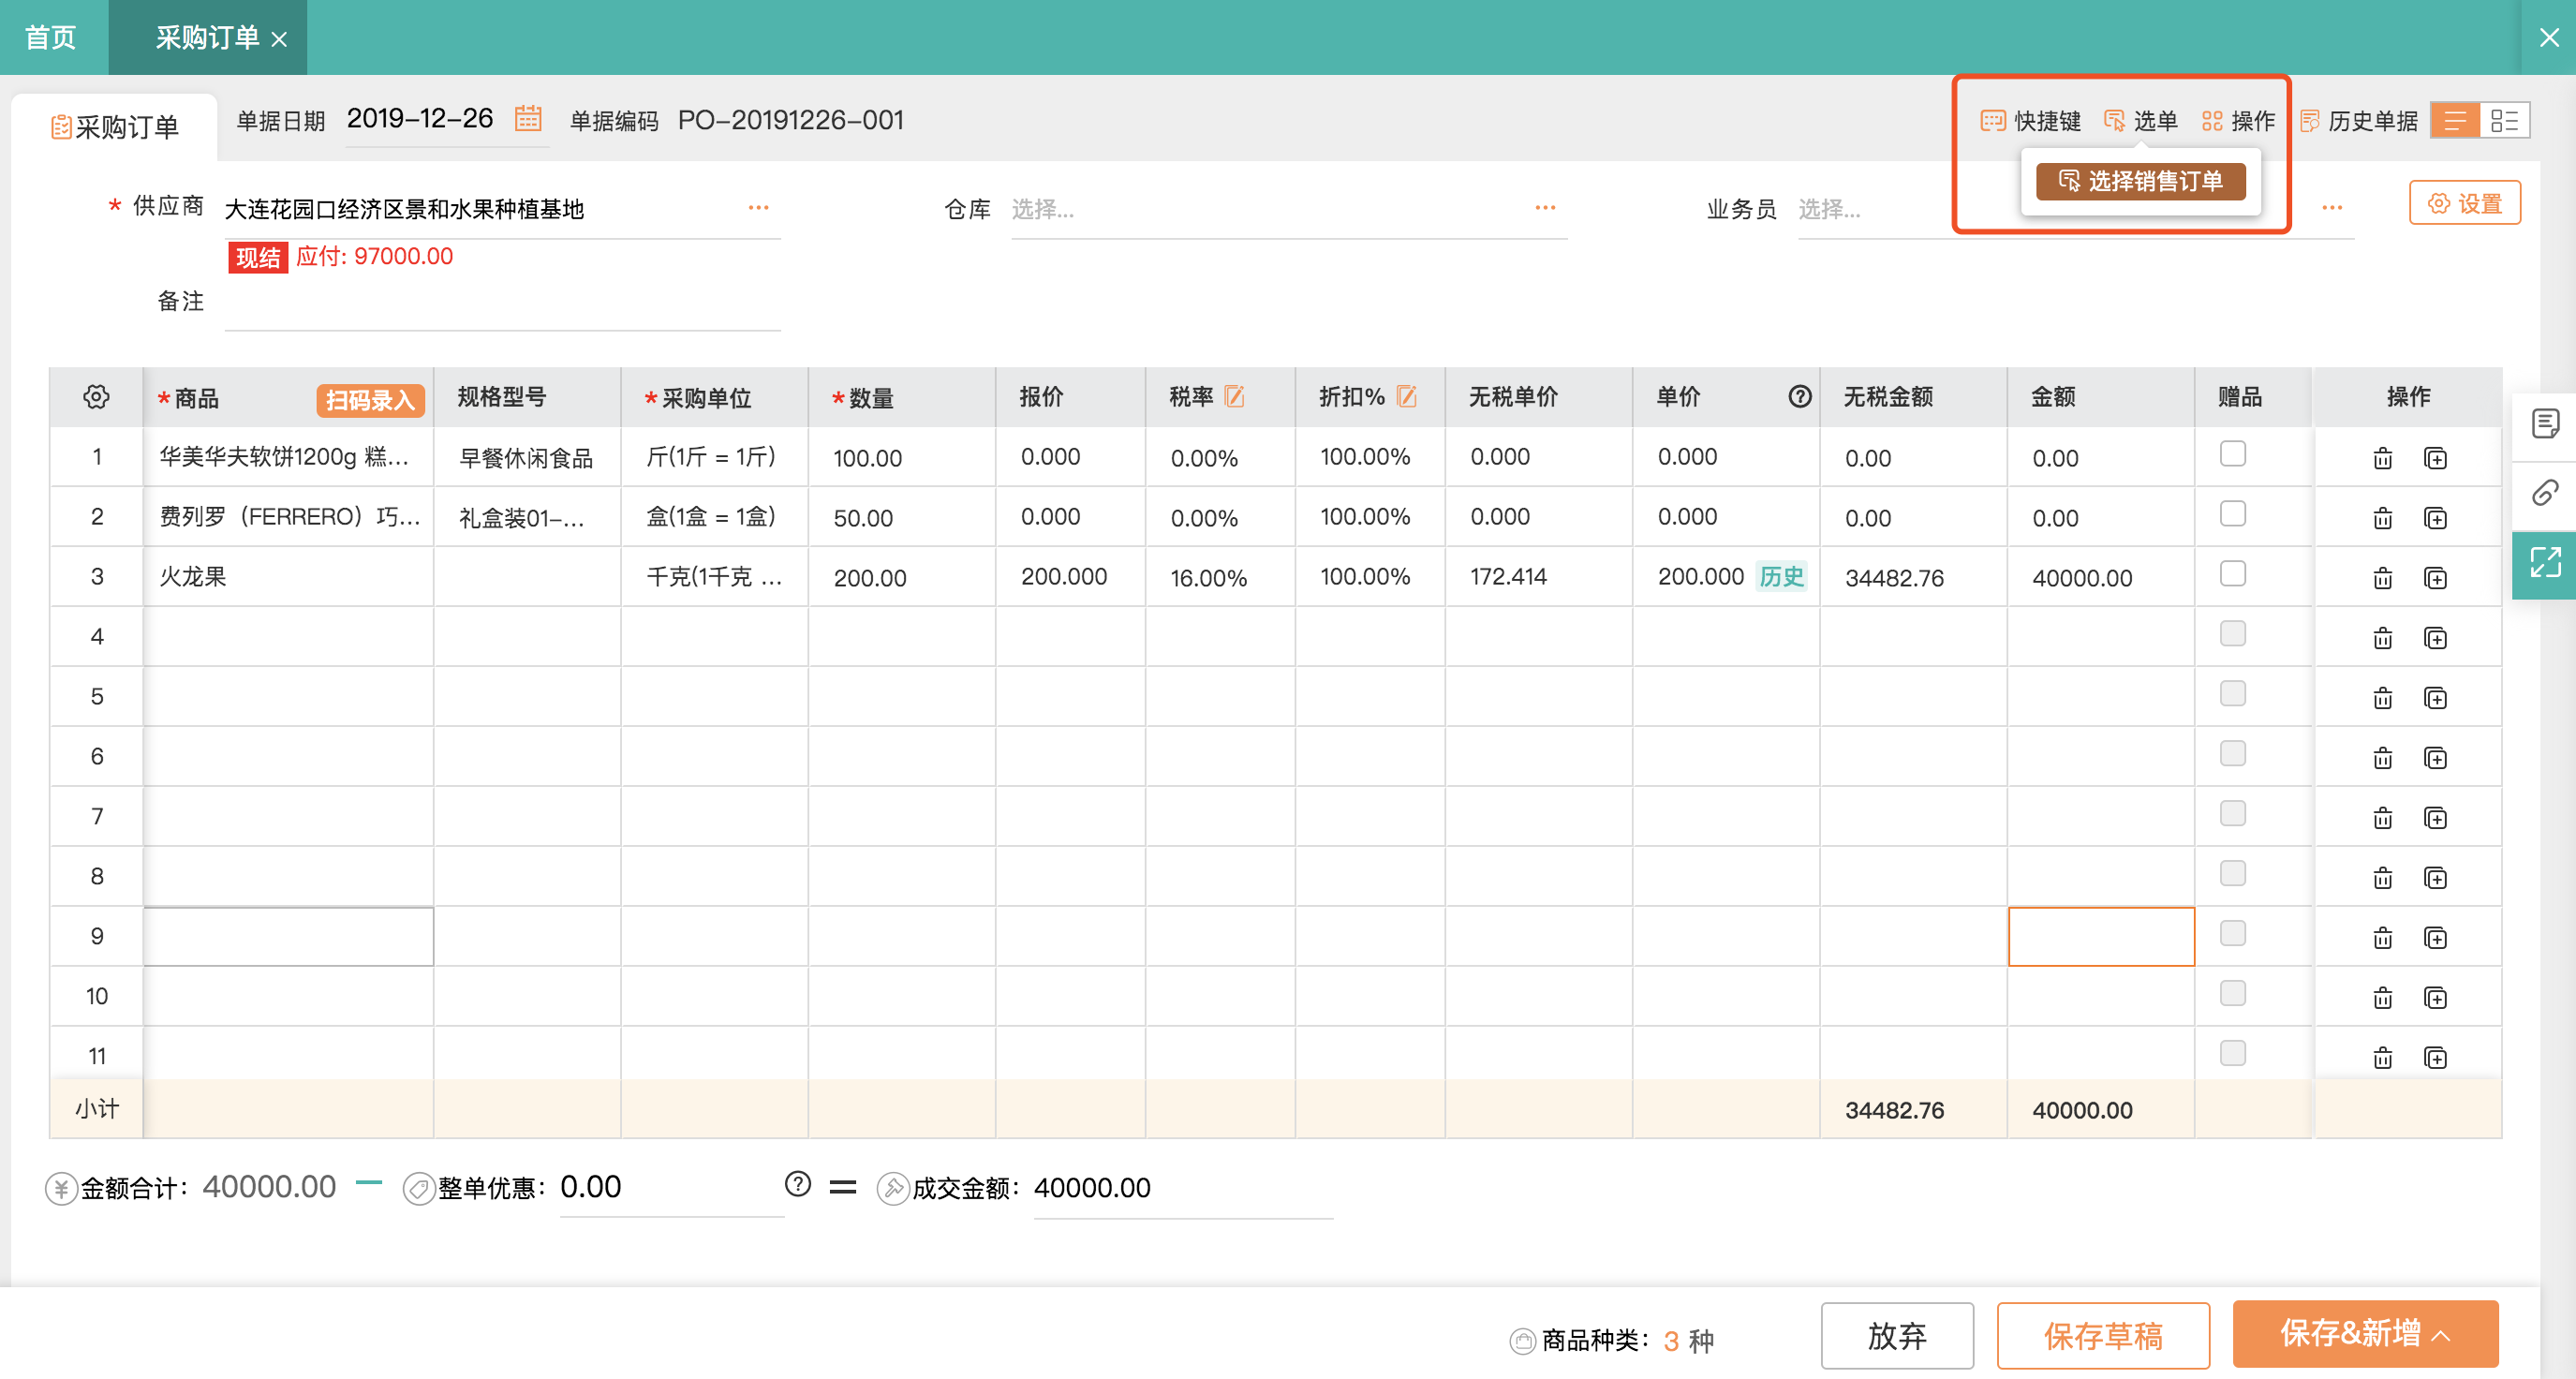Screen dimensions: 2576x1379
Task: Click the 金额 input field in row 9
Action: (x=2101, y=934)
